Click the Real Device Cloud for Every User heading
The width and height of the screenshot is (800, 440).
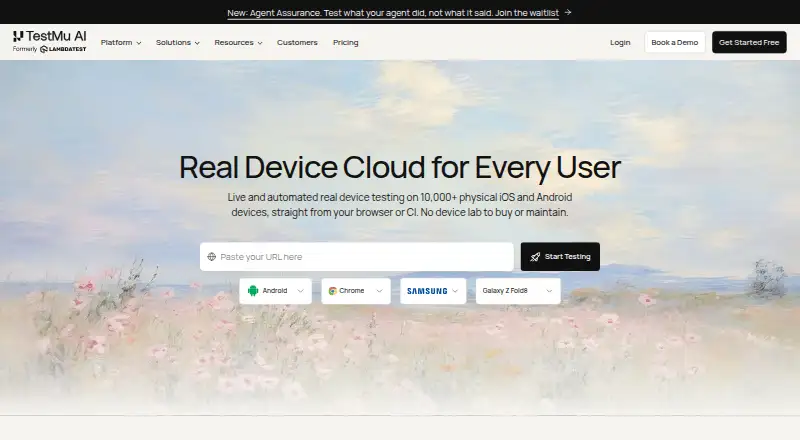(x=400, y=167)
